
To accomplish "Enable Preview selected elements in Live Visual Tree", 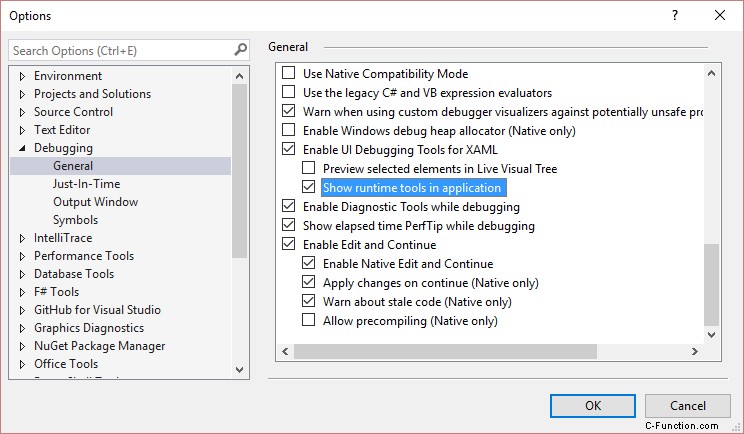I will click(309, 169).
